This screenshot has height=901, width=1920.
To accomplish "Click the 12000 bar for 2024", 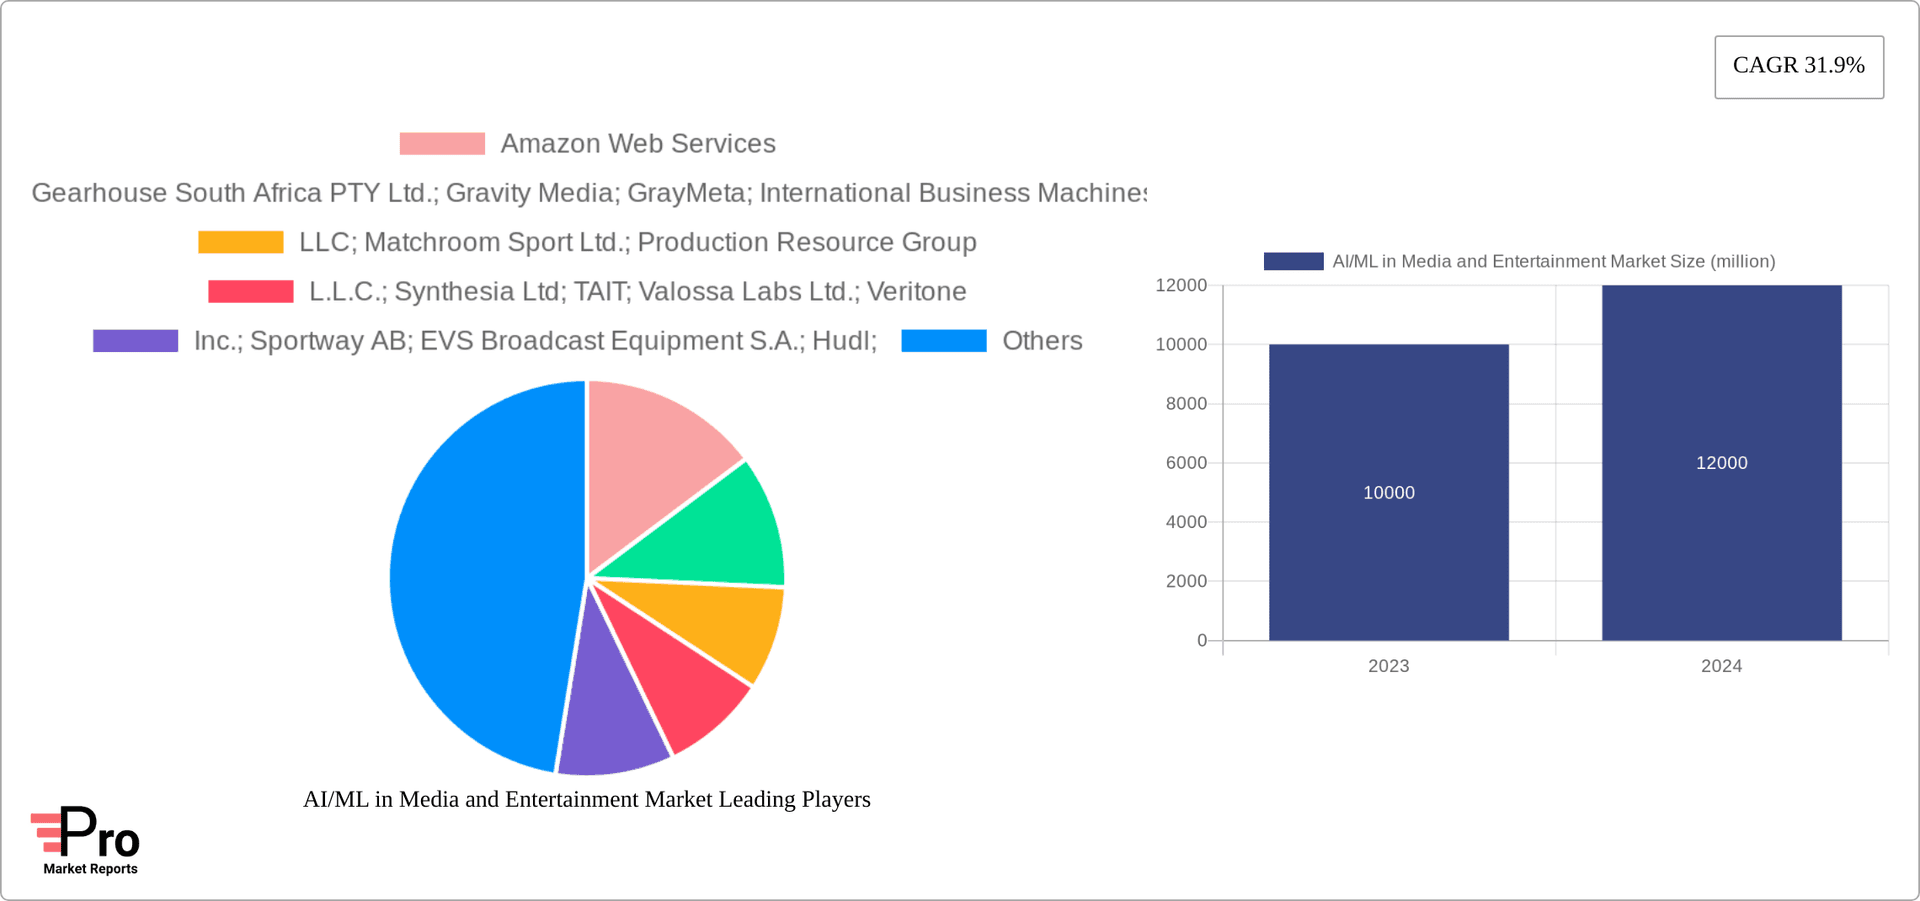I will click(x=1722, y=462).
